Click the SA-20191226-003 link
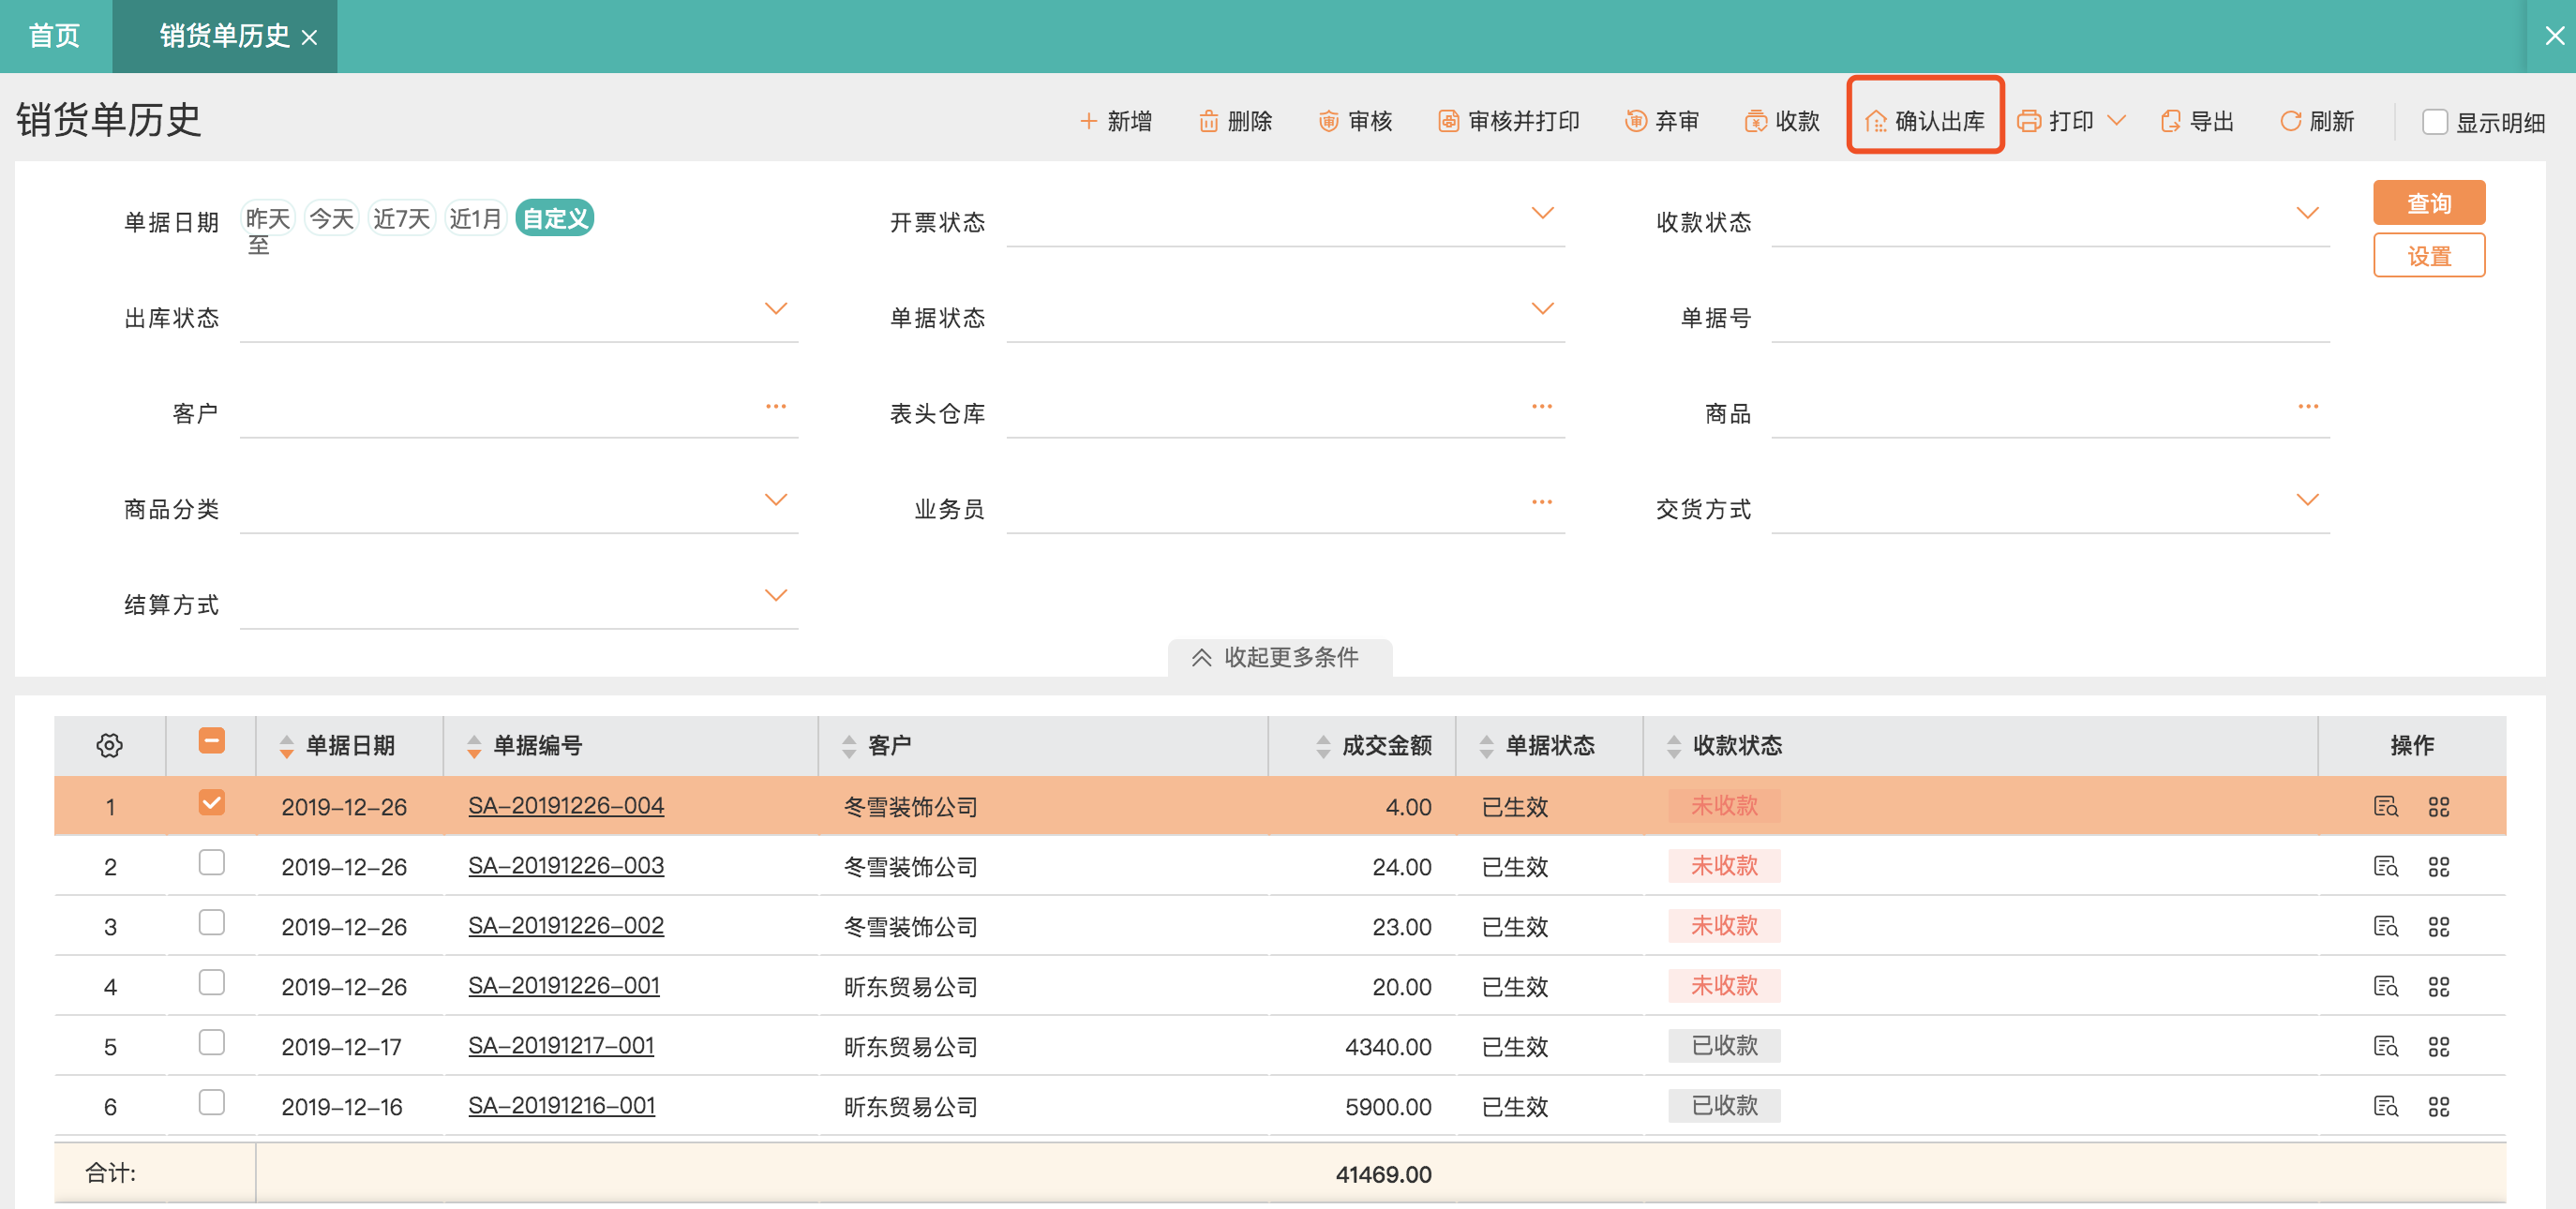Viewport: 2576px width, 1209px height. [567, 864]
